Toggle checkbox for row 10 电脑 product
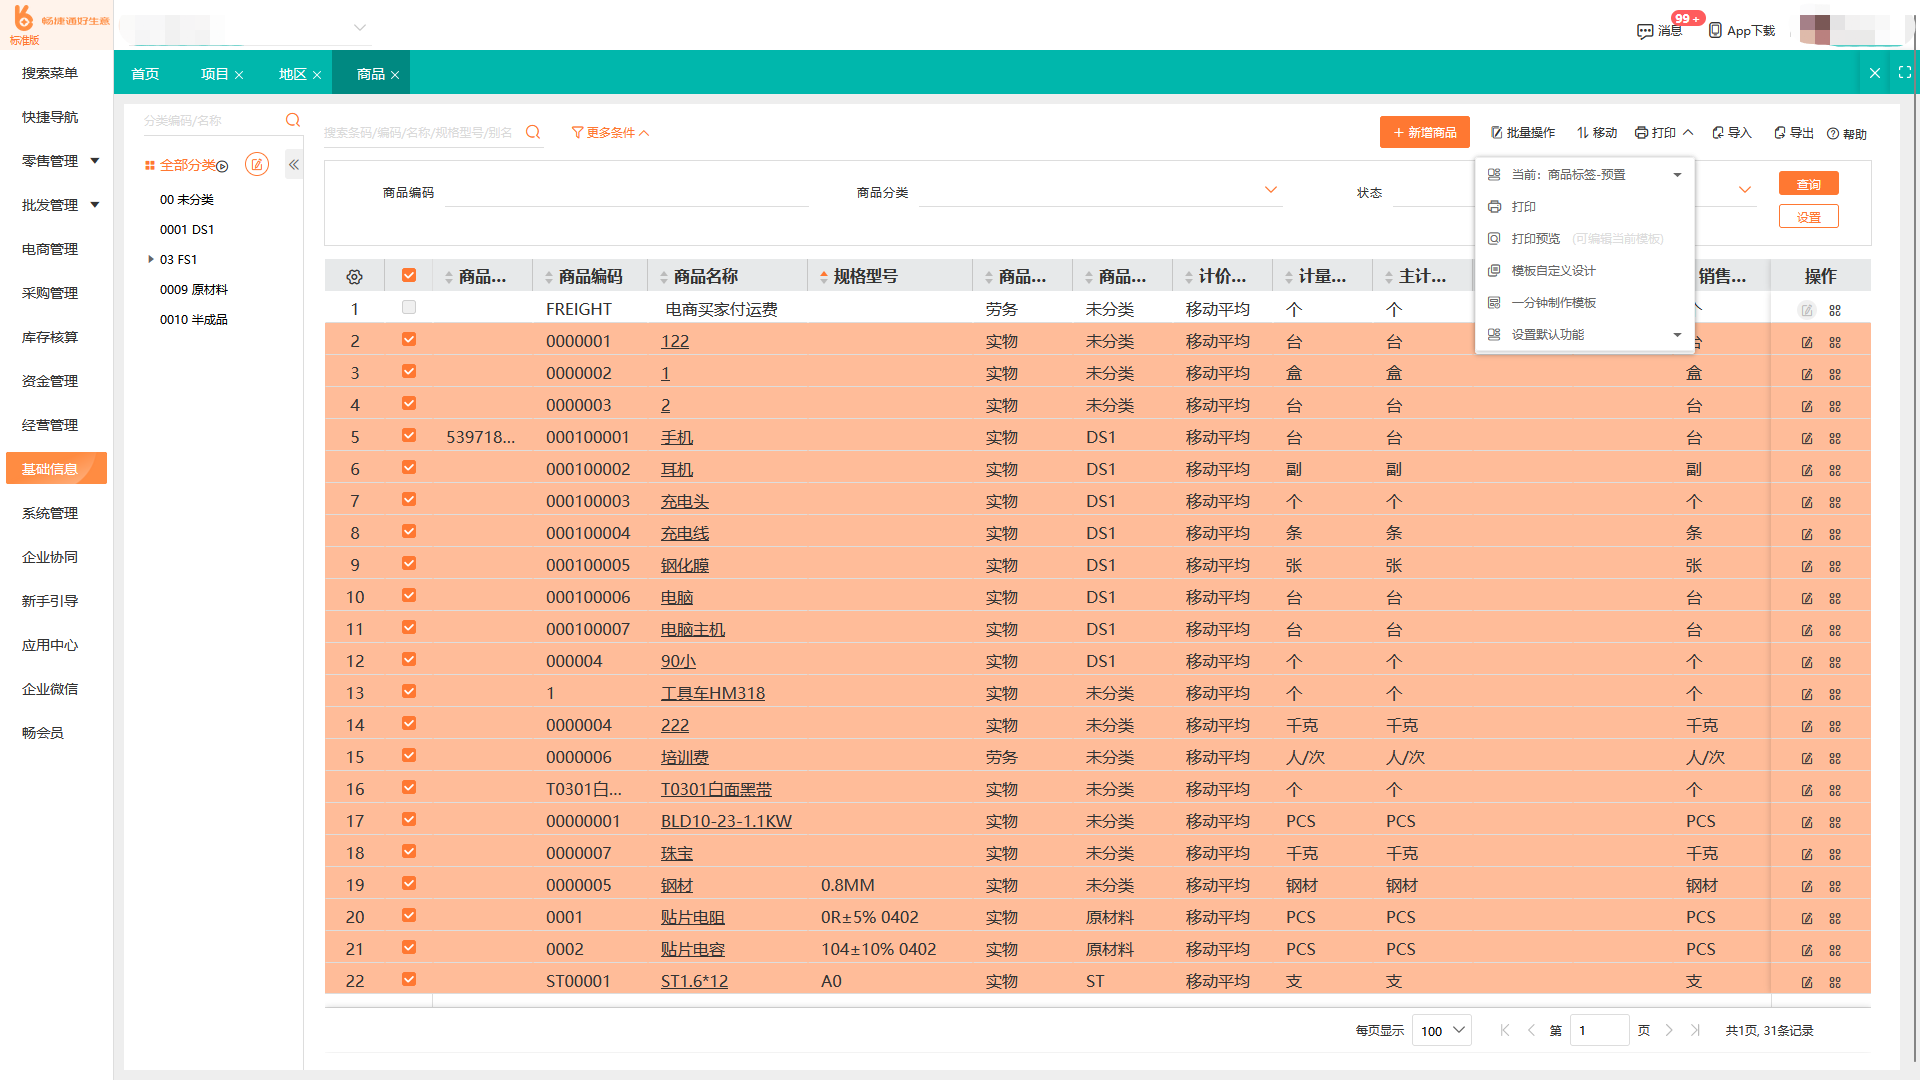This screenshot has width=1920, height=1080. [410, 596]
